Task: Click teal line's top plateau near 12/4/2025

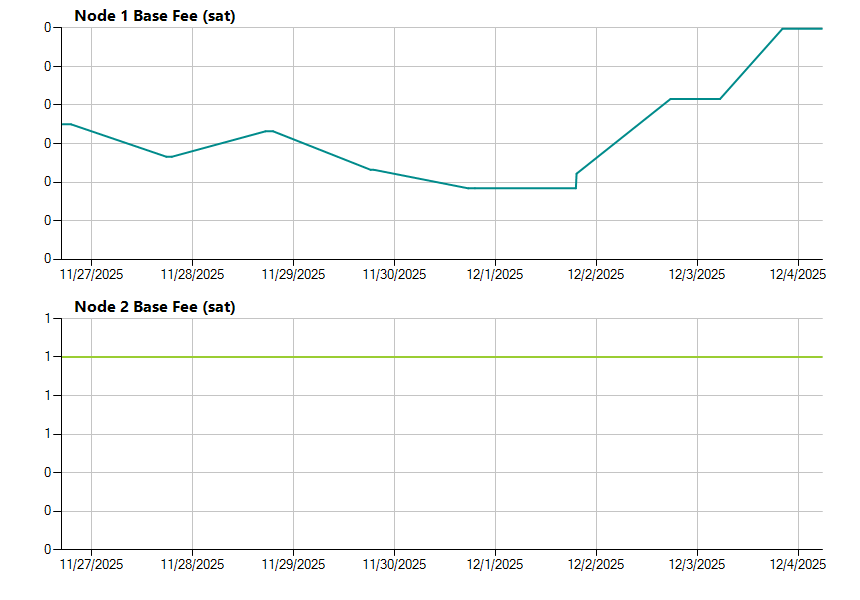Action: pyautogui.click(x=802, y=28)
